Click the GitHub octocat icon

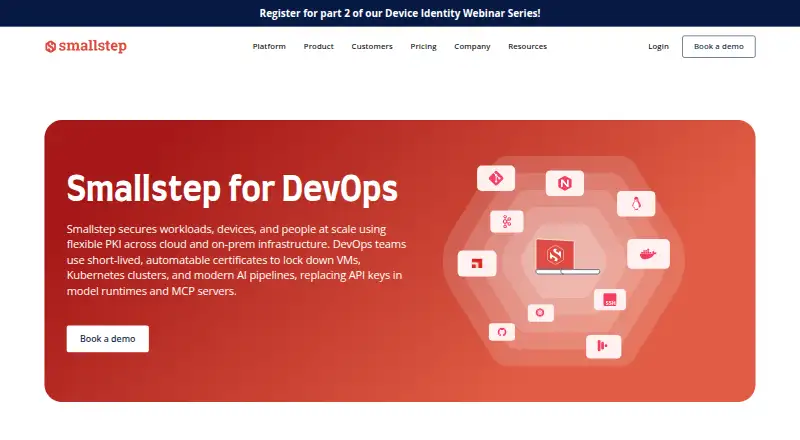click(502, 332)
